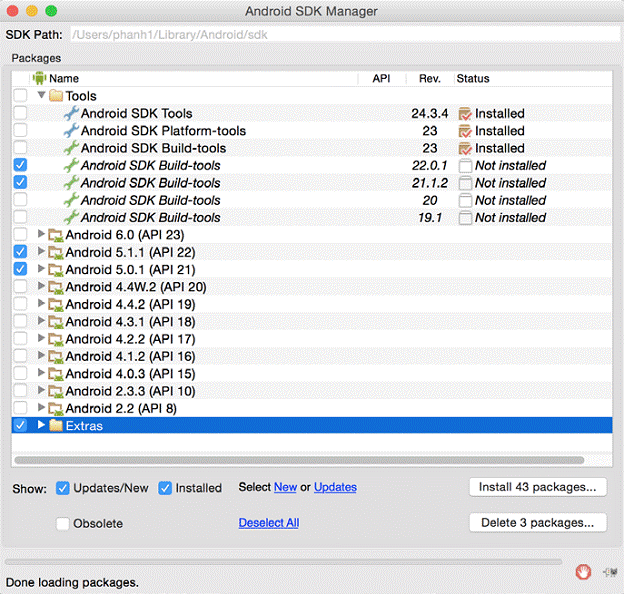Click the Tools folder icon
The image size is (624, 594).
click(55, 96)
